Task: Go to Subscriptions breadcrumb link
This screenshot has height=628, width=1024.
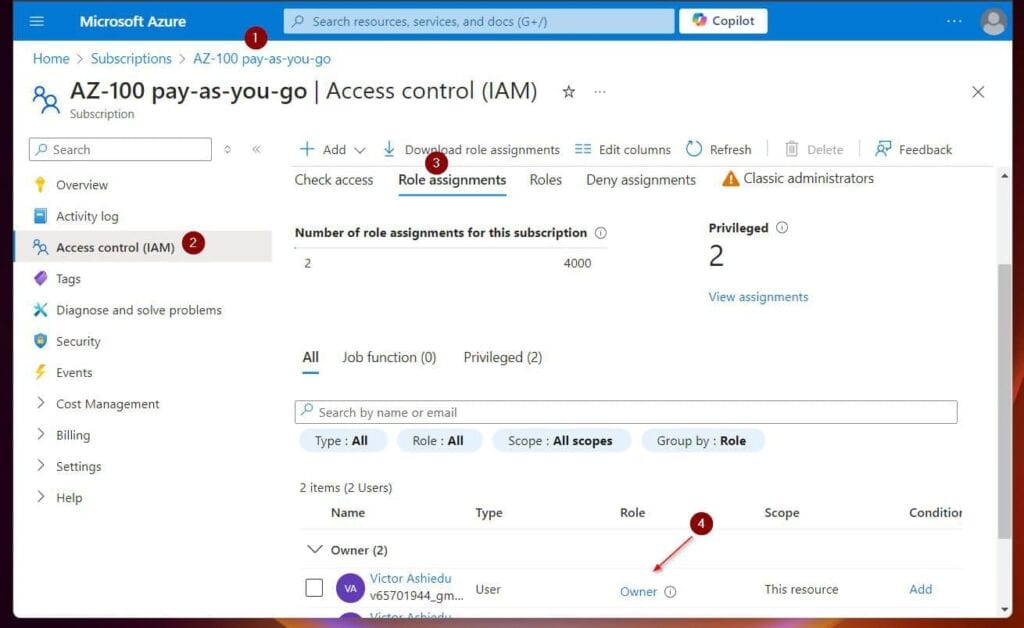Action: [131, 59]
